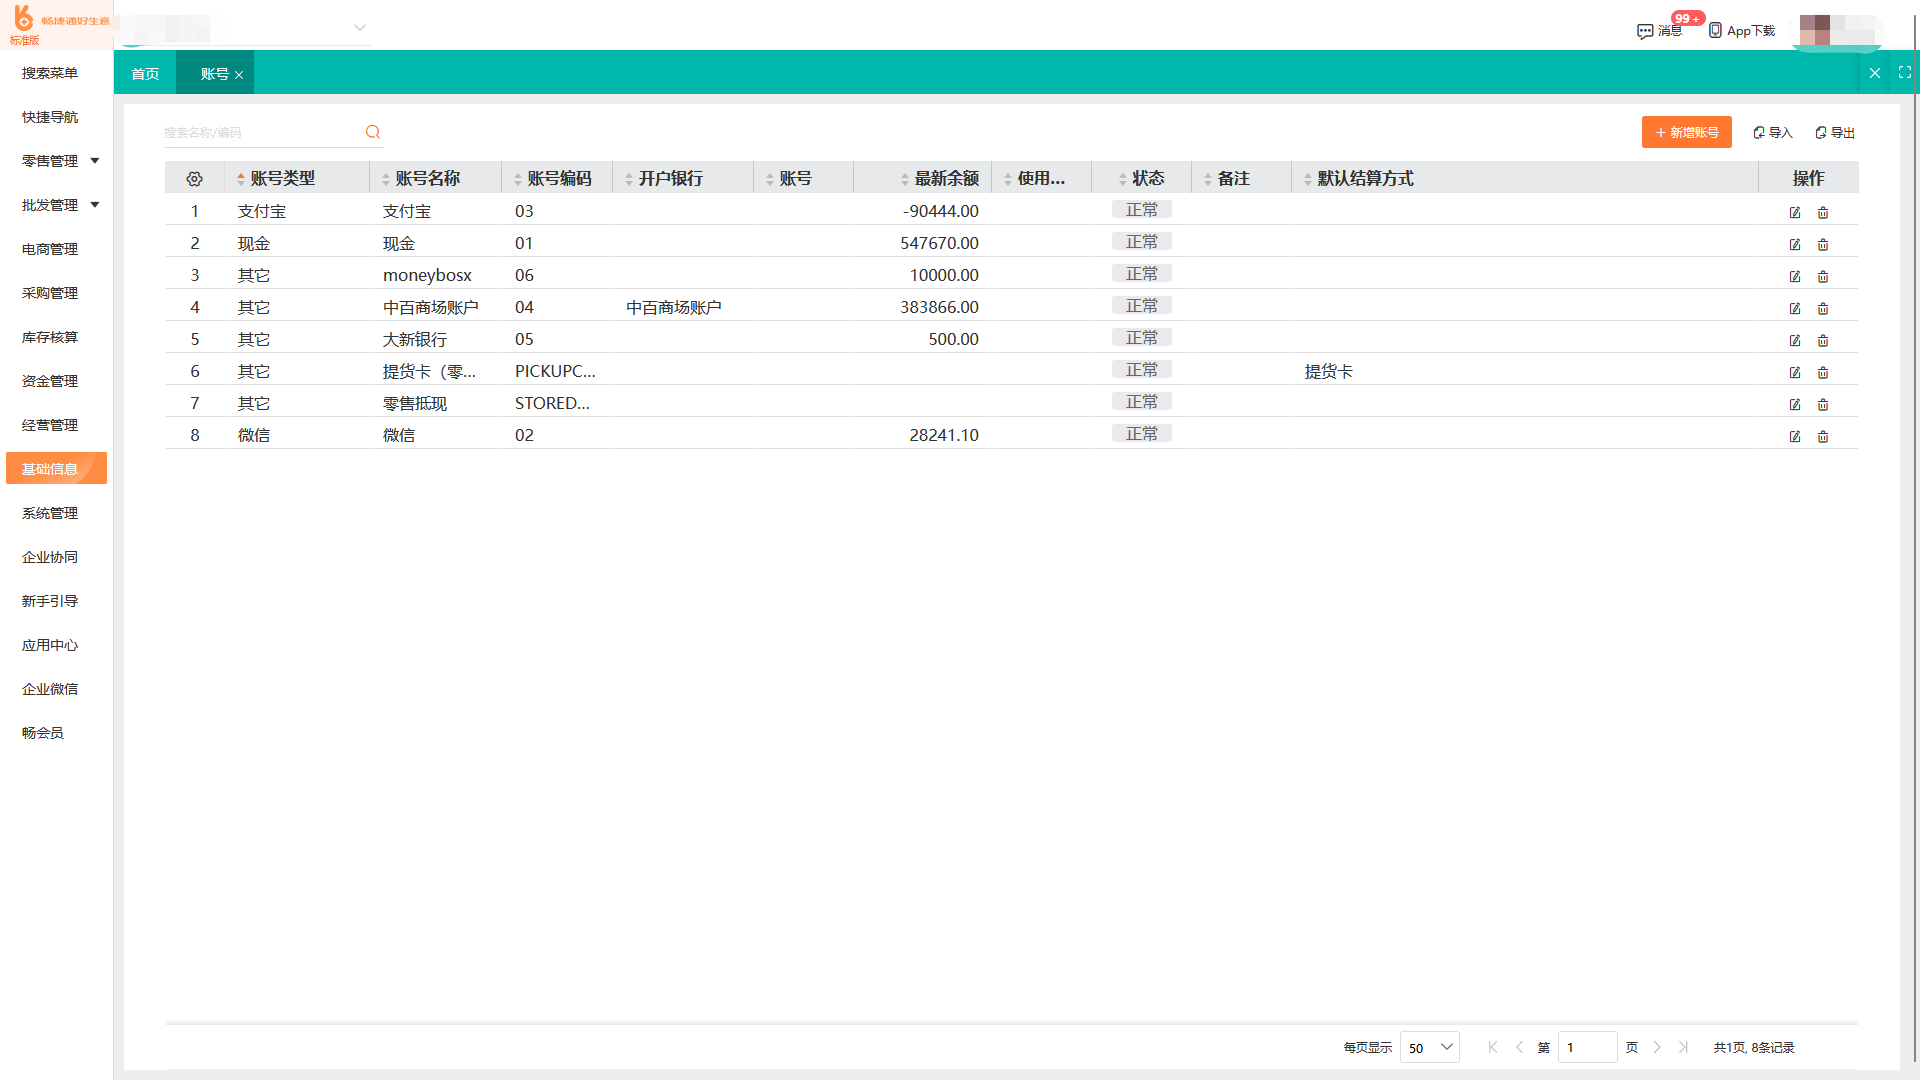Click the search name/code input field
Screen dimensions: 1920x1080
(260, 132)
